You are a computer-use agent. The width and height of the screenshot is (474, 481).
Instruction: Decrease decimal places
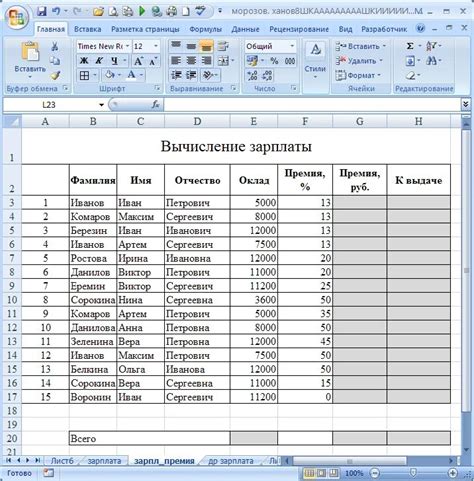(267, 75)
